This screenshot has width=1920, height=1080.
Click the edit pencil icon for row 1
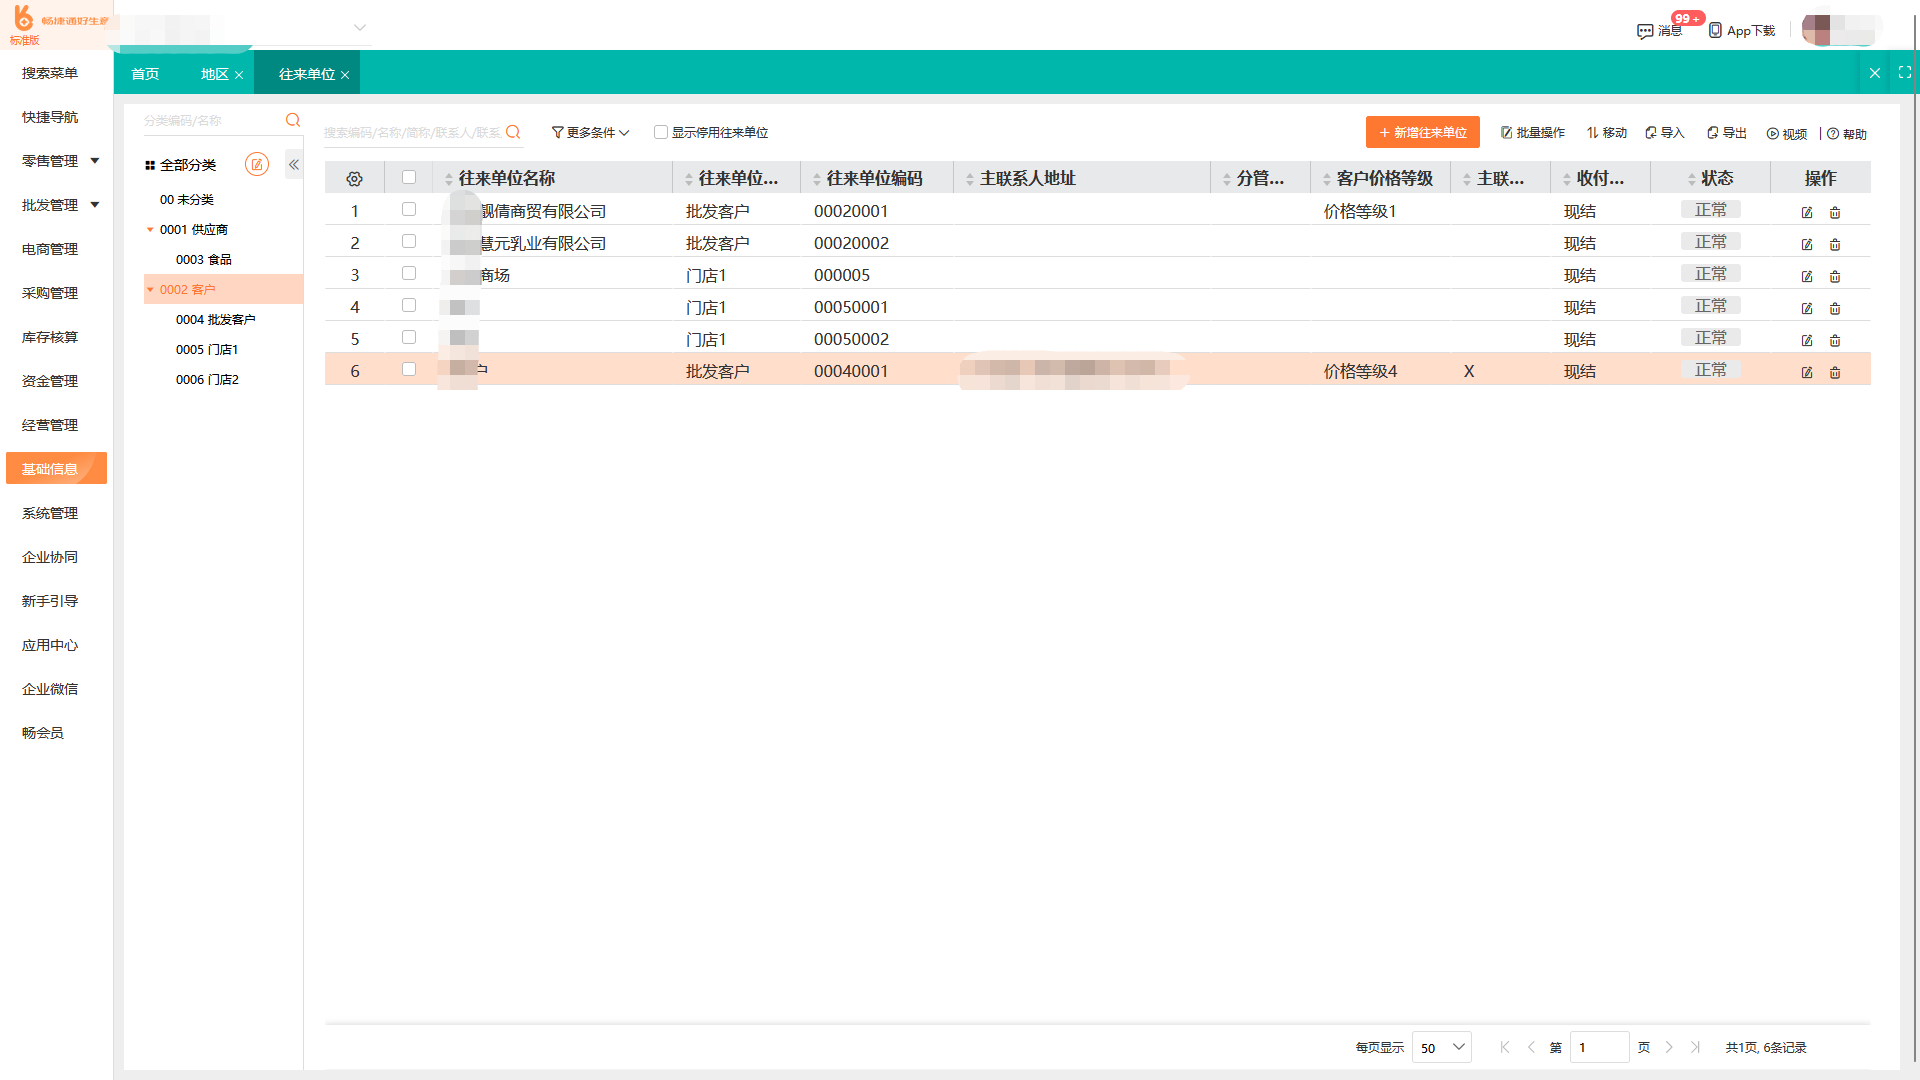pos(1807,211)
